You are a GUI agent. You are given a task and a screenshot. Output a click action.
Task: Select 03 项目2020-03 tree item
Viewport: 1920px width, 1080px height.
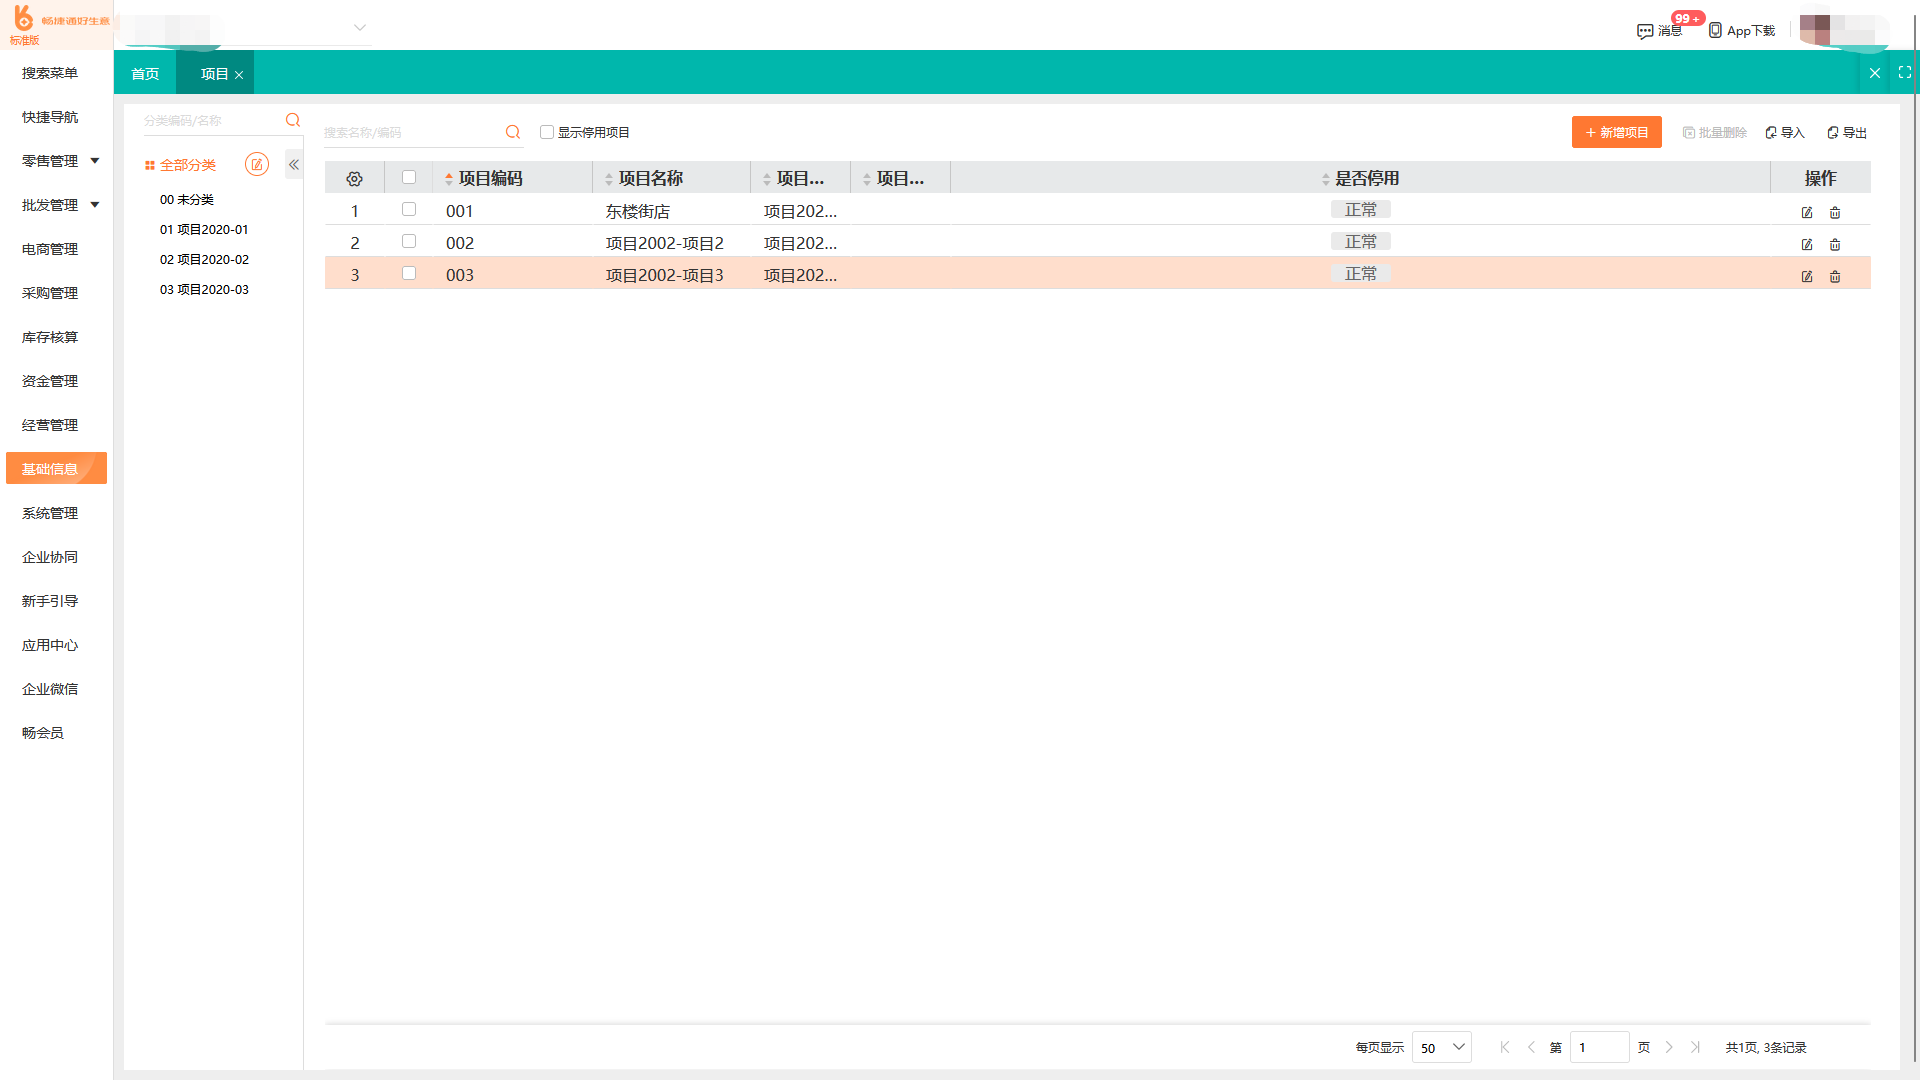click(203, 290)
